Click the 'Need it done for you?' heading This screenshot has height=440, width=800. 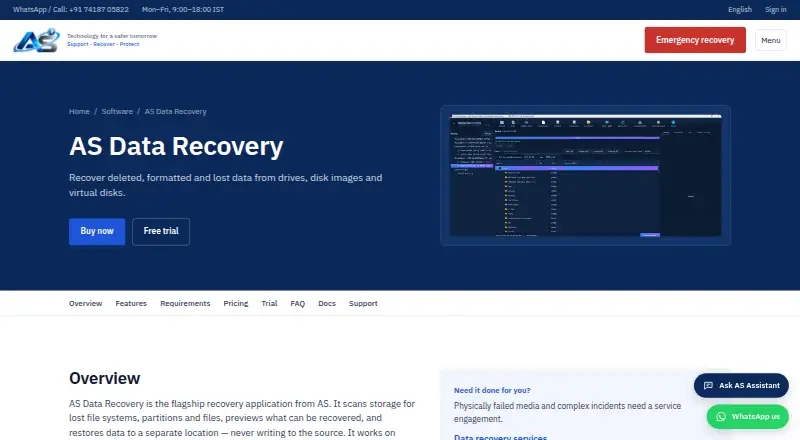(492, 390)
